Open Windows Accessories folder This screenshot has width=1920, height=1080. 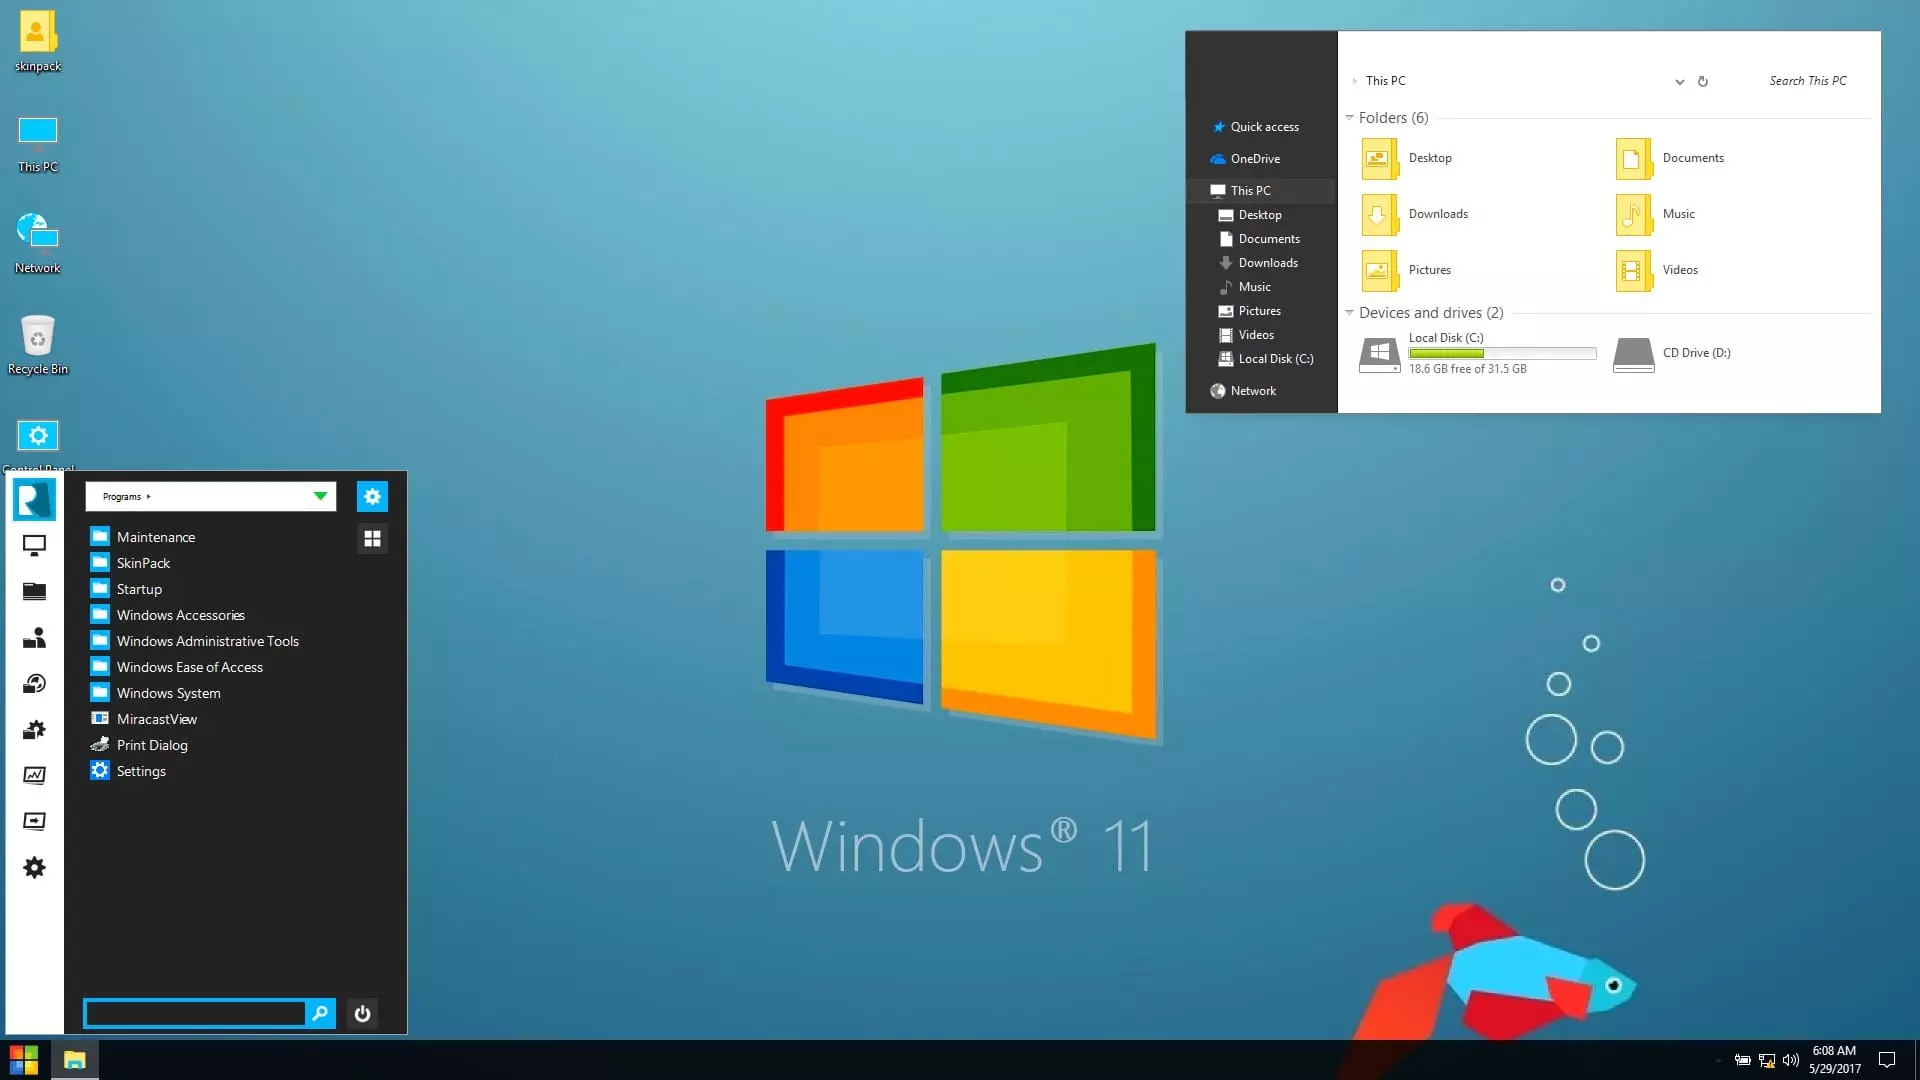181,615
